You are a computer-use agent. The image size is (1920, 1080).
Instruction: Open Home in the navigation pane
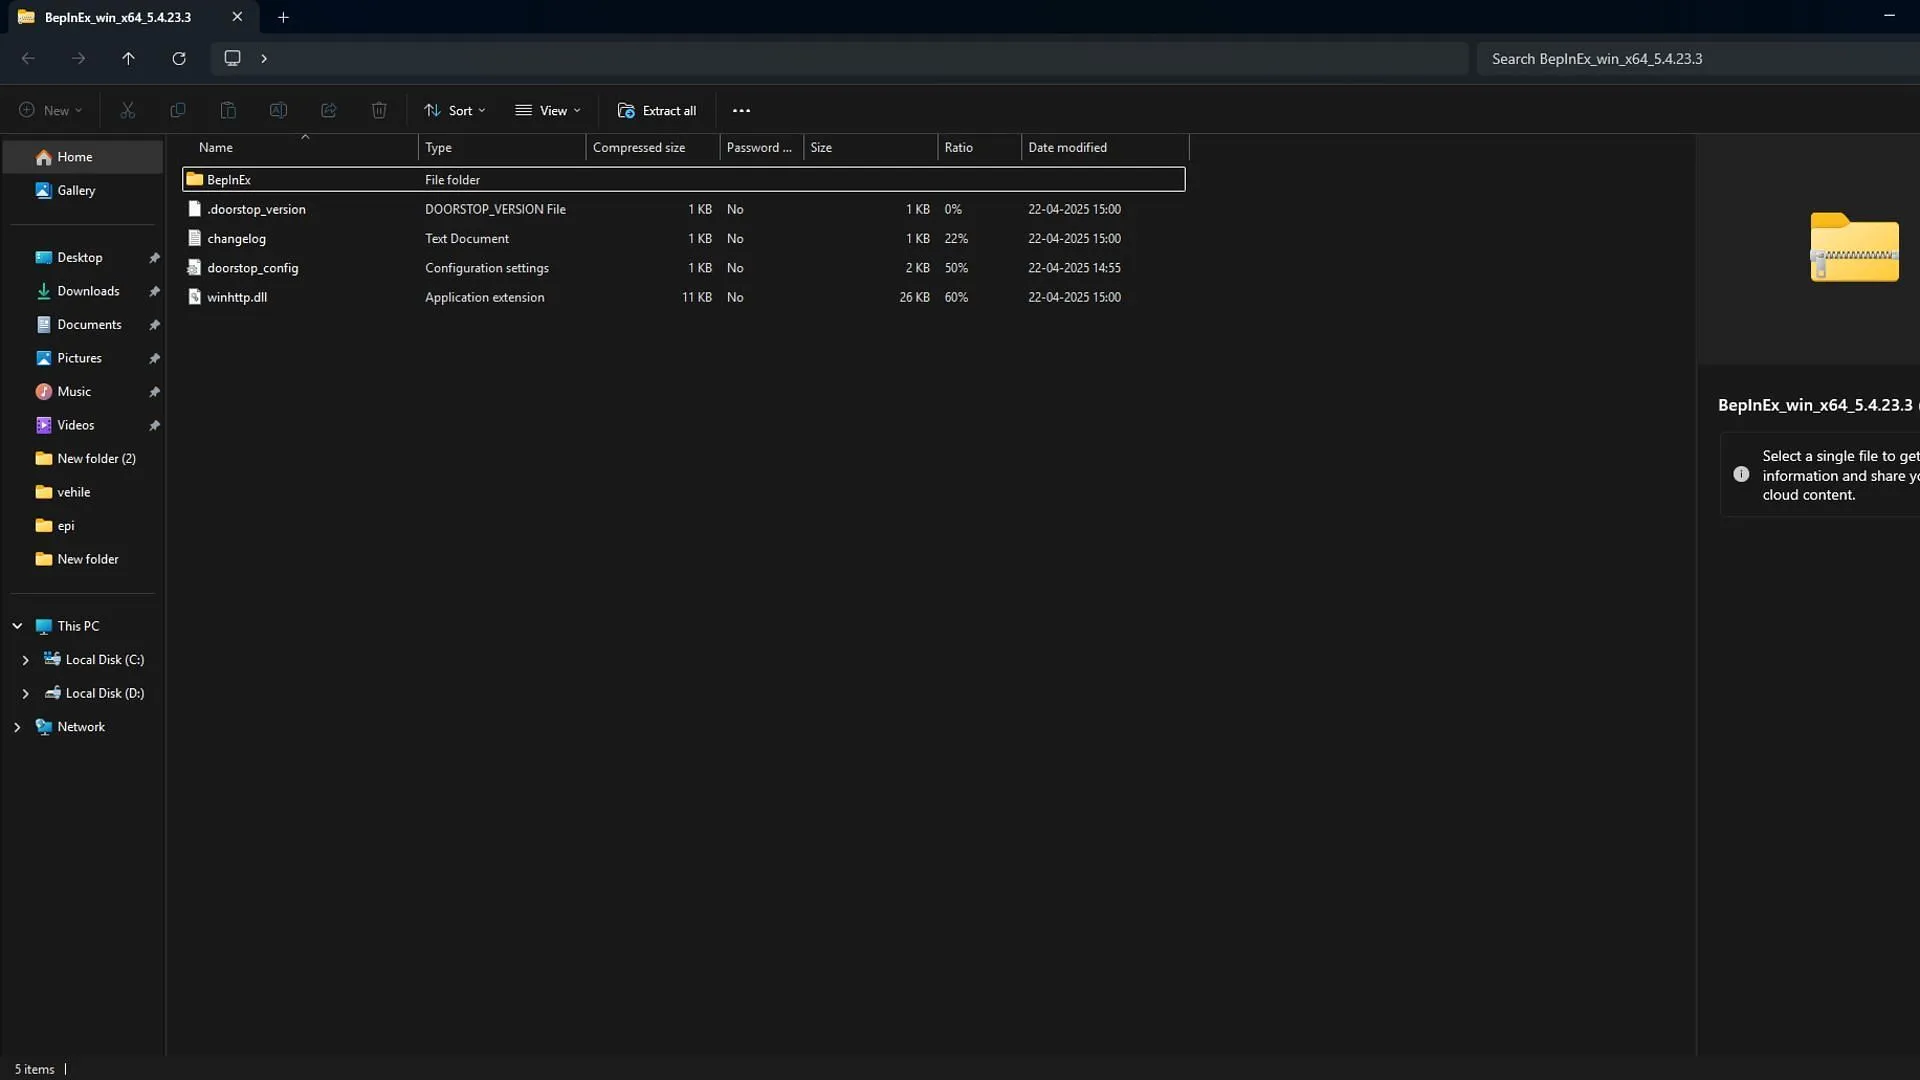83,157
